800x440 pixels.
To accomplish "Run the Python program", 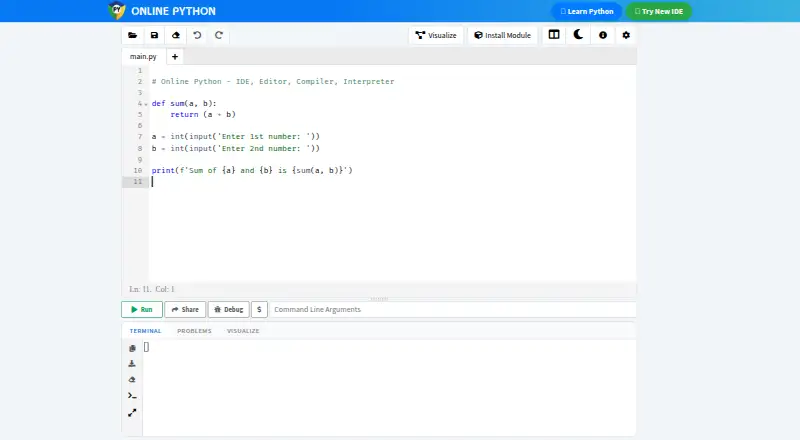I will (x=142, y=309).
